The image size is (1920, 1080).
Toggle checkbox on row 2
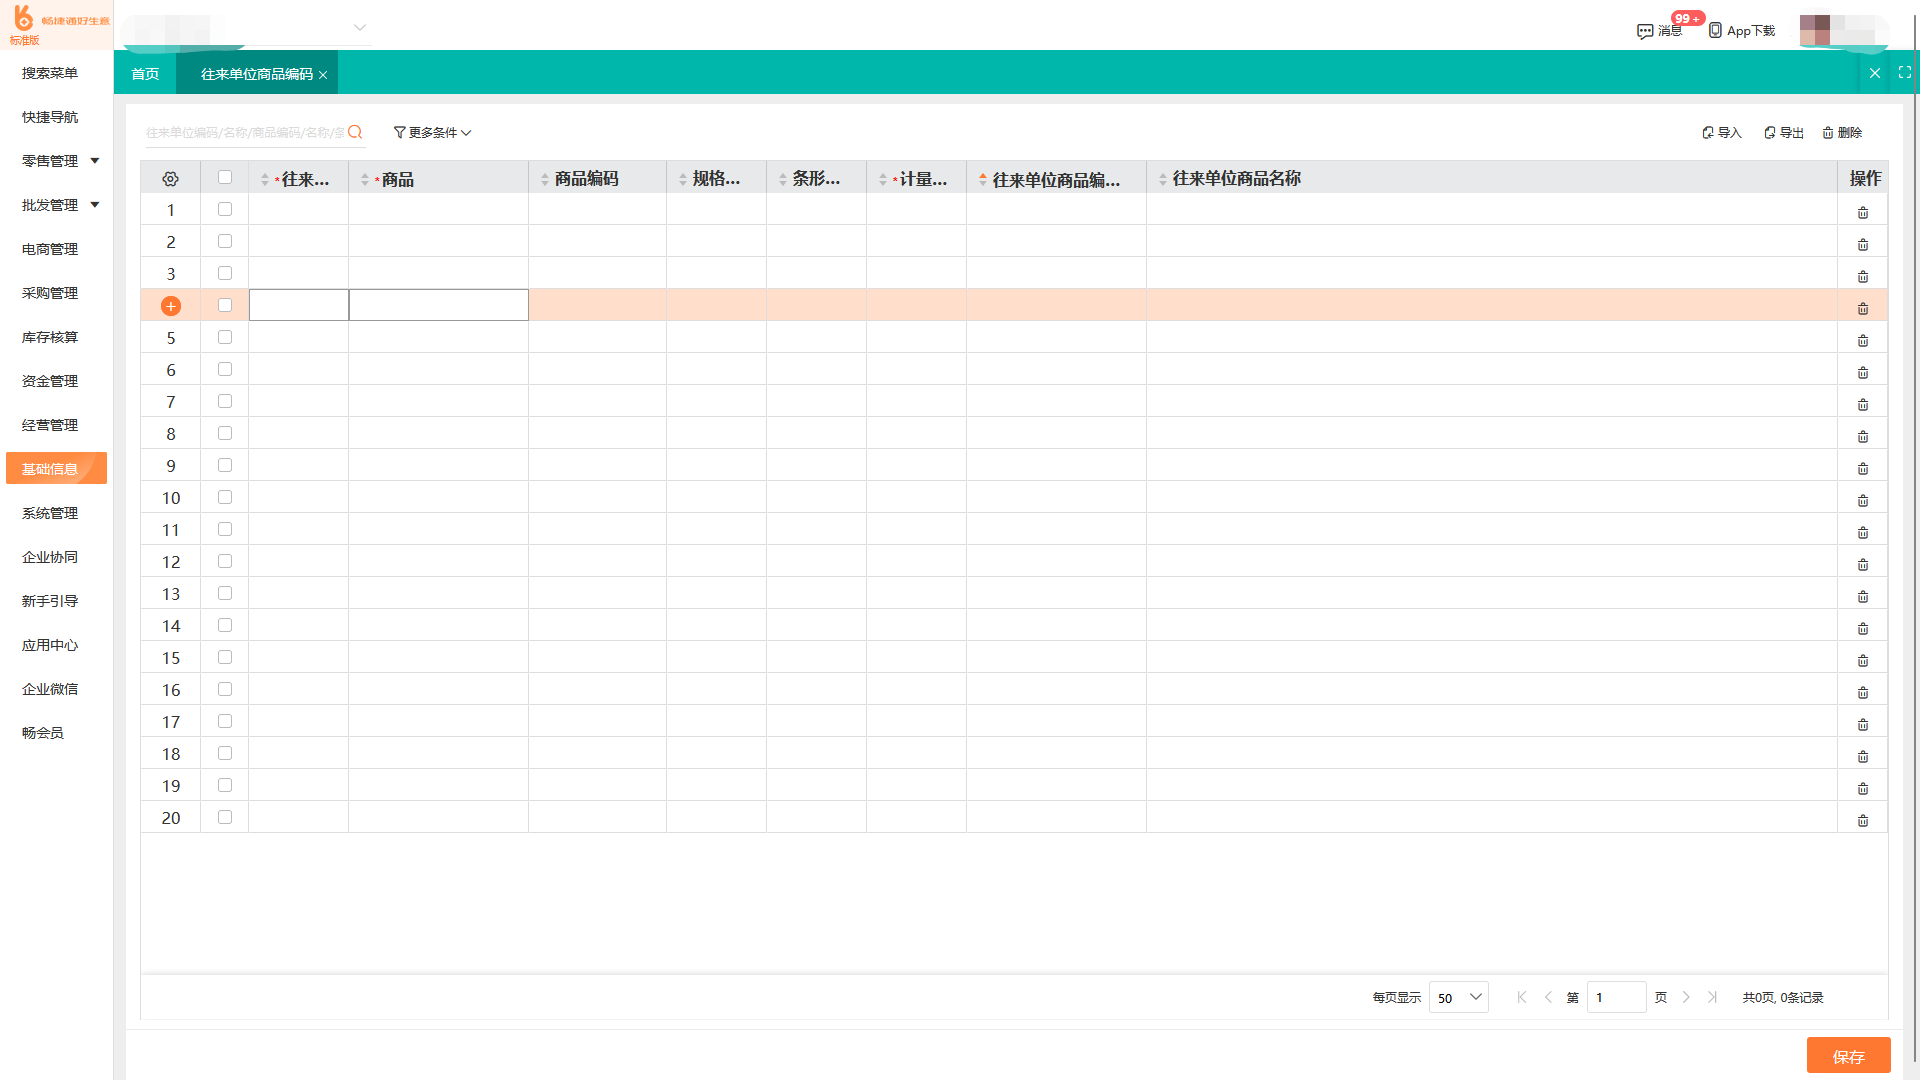click(225, 240)
